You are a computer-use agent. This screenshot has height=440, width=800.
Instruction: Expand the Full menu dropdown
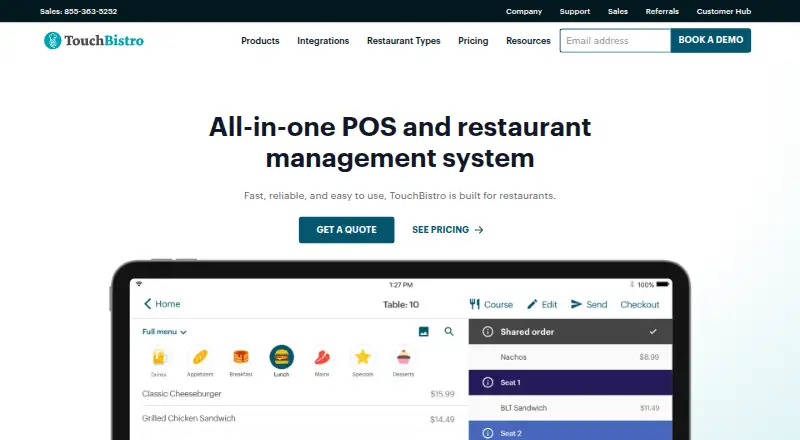pyautogui.click(x=164, y=332)
